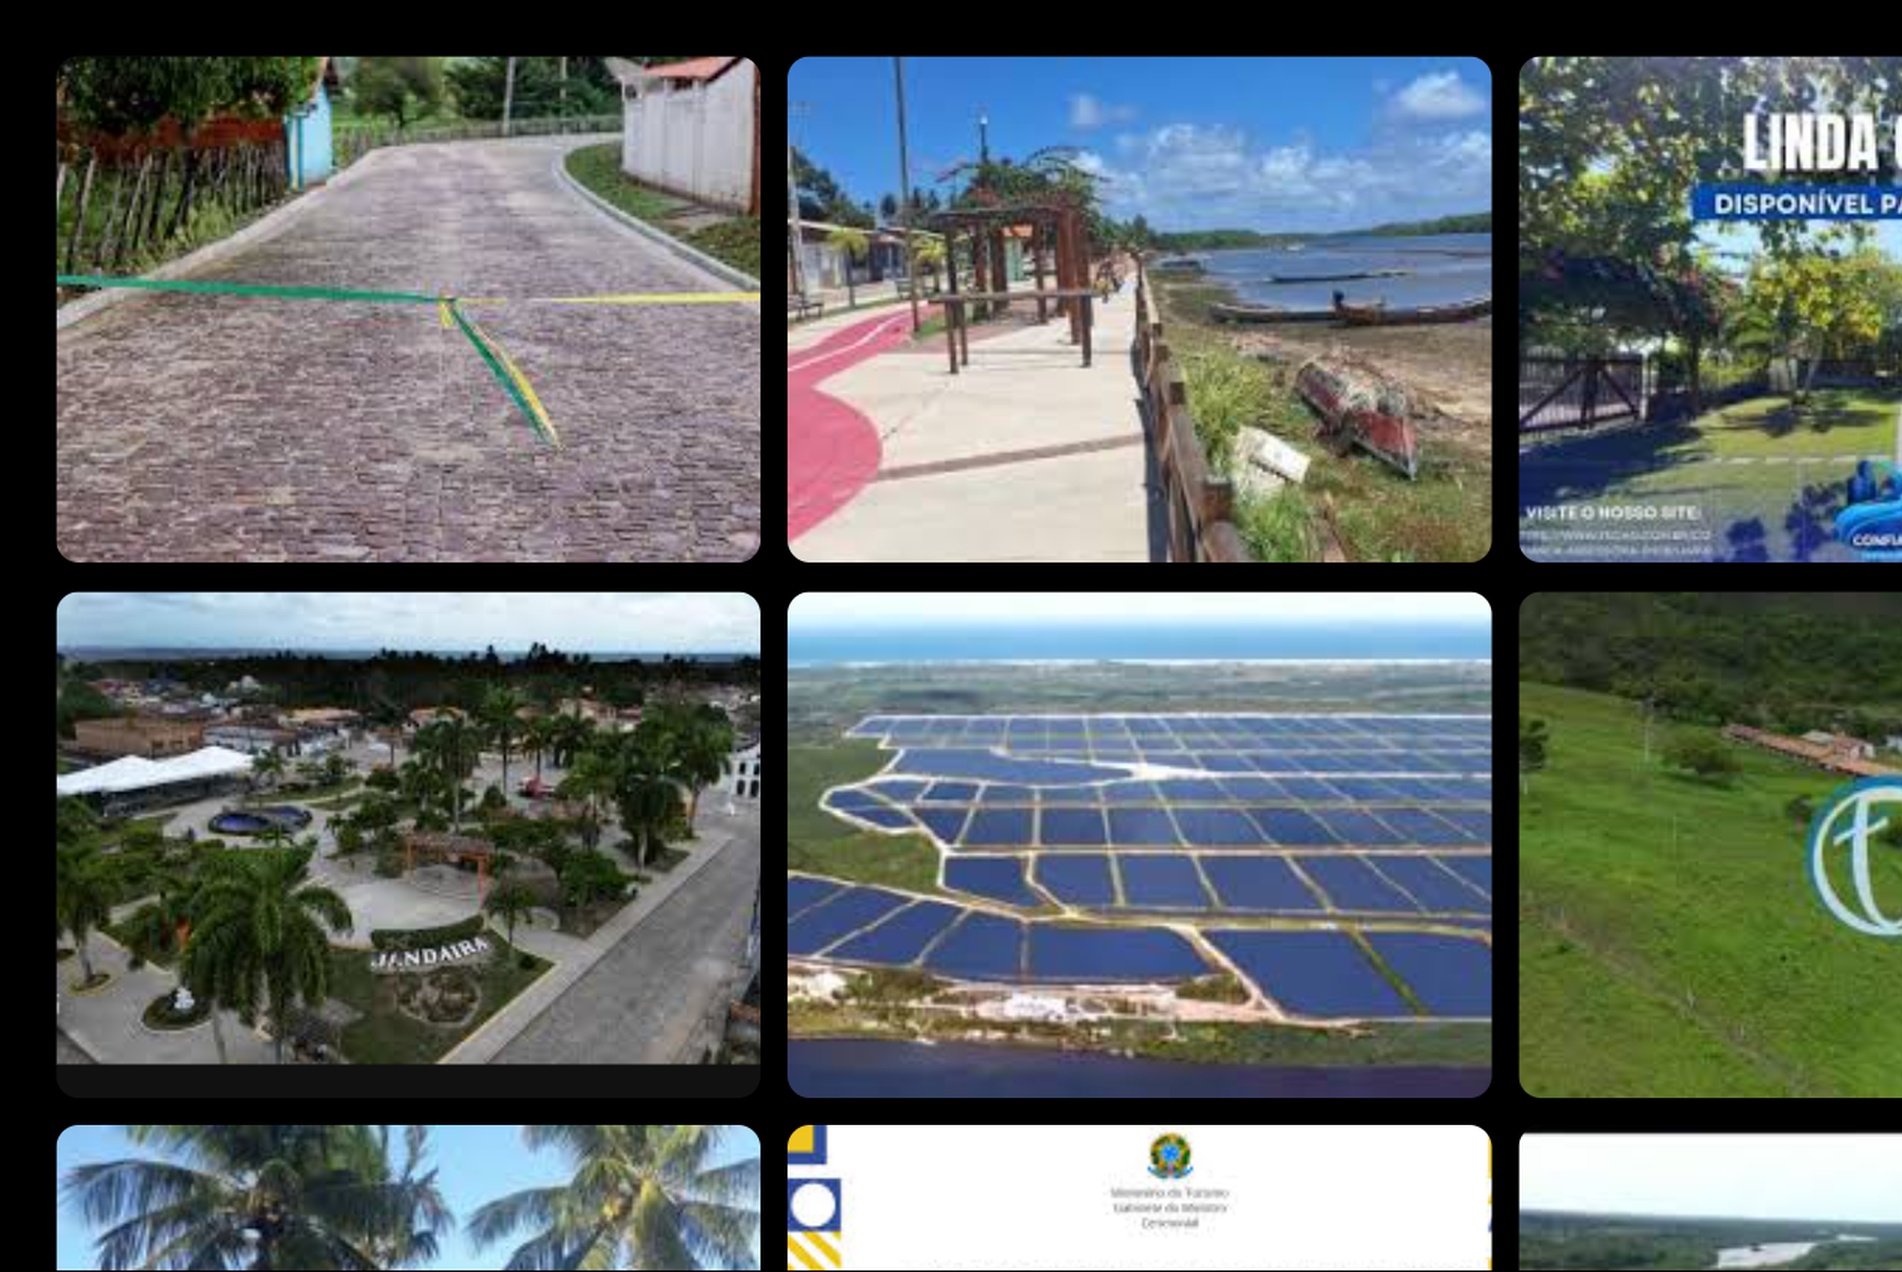Open the palm trees photo
The image size is (1902, 1272).
point(408,1198)
